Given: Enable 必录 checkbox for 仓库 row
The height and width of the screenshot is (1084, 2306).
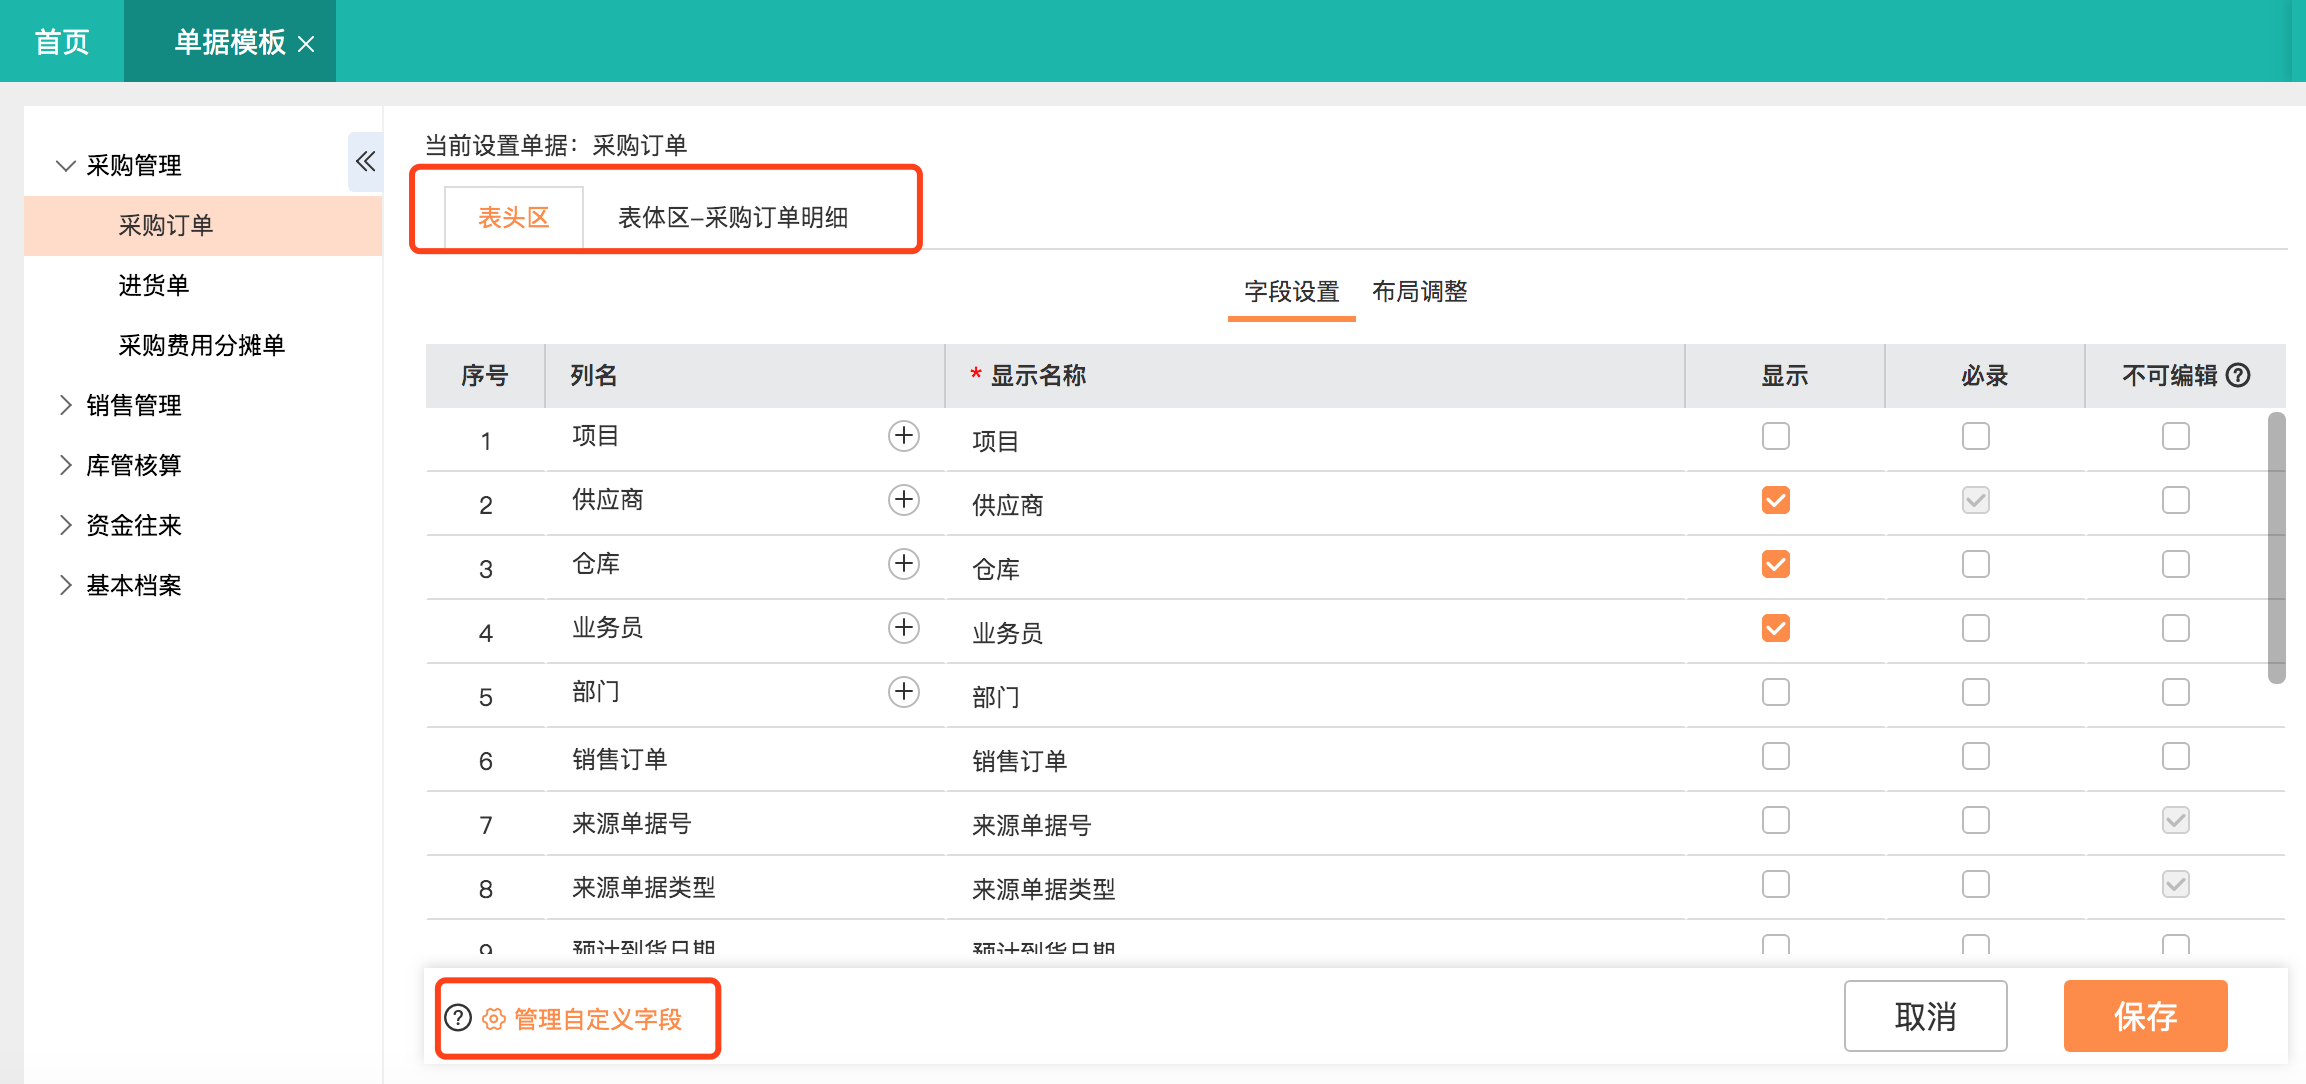Looking at the screenshot, I should pyautogui.click(x=1975, y=565).
